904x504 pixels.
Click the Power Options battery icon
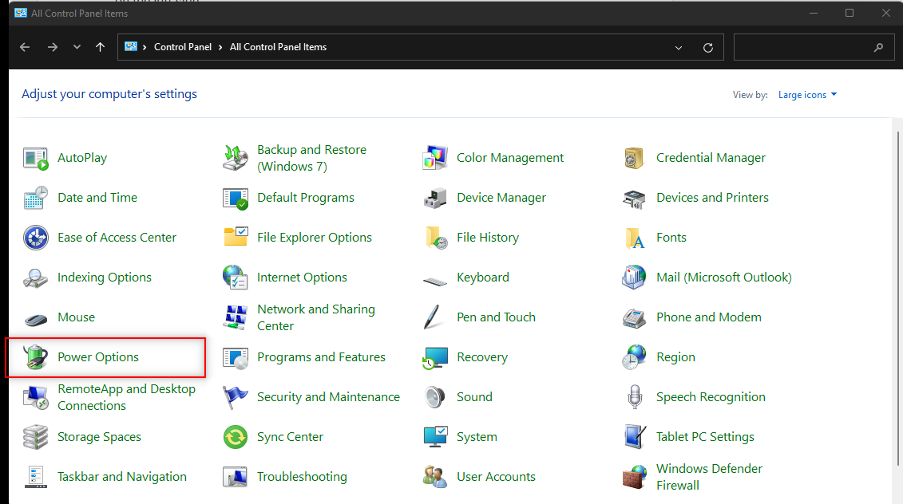[36, 357]
